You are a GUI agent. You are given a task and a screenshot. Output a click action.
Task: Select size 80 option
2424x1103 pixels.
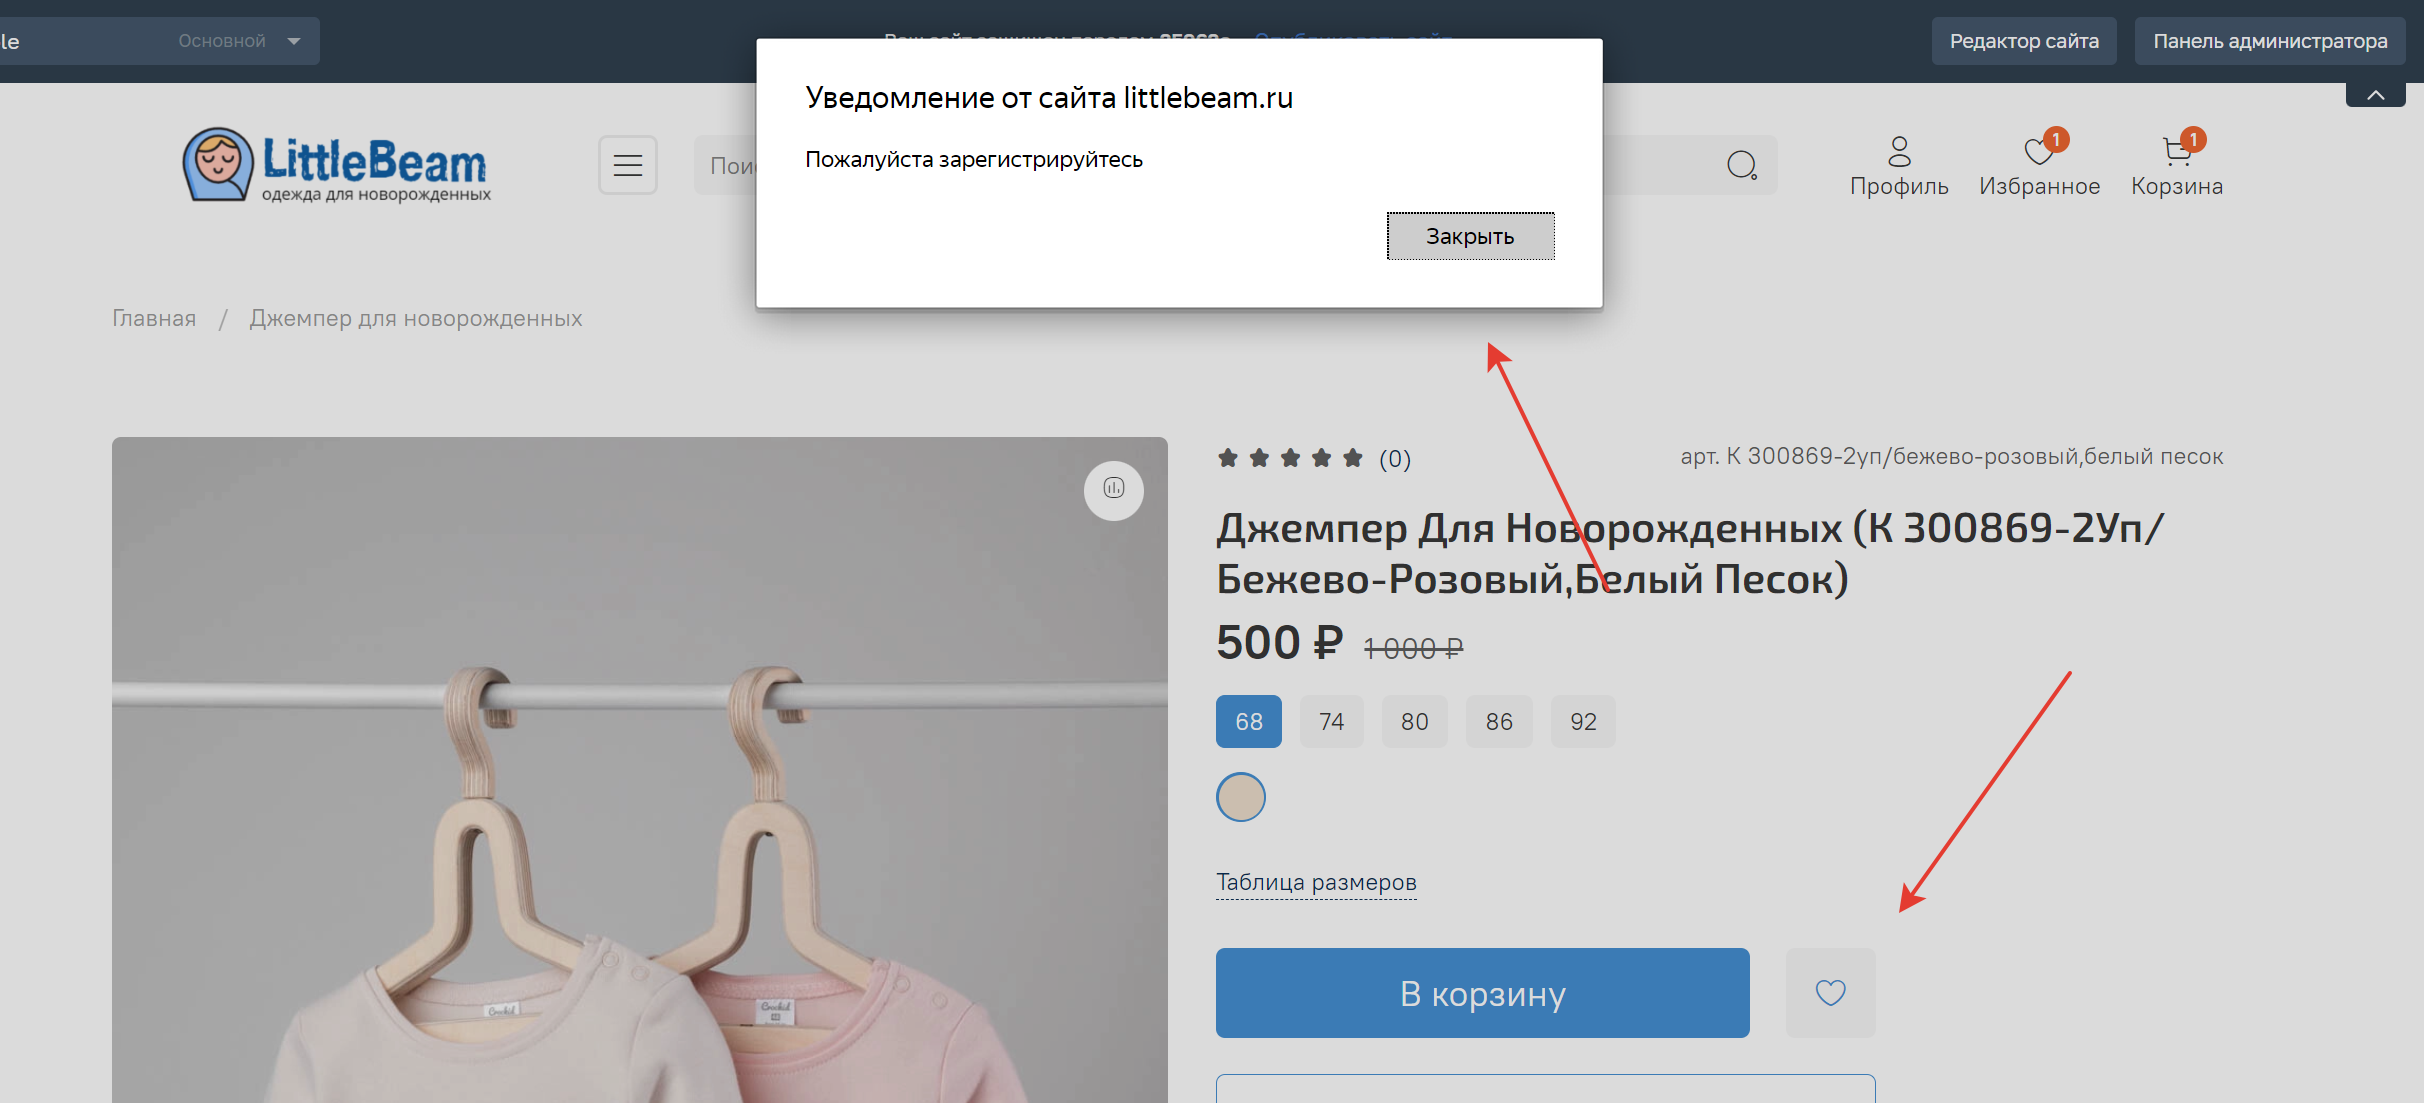pos(1411,721)
